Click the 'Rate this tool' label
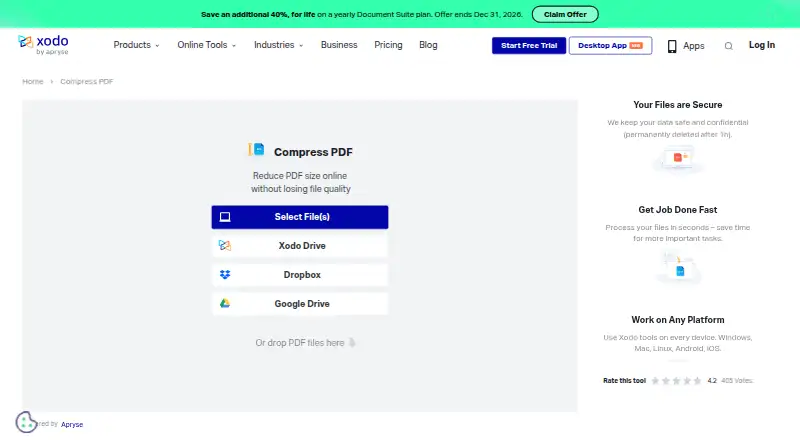This screenshot has height=440, width=800. click(624, 381)
